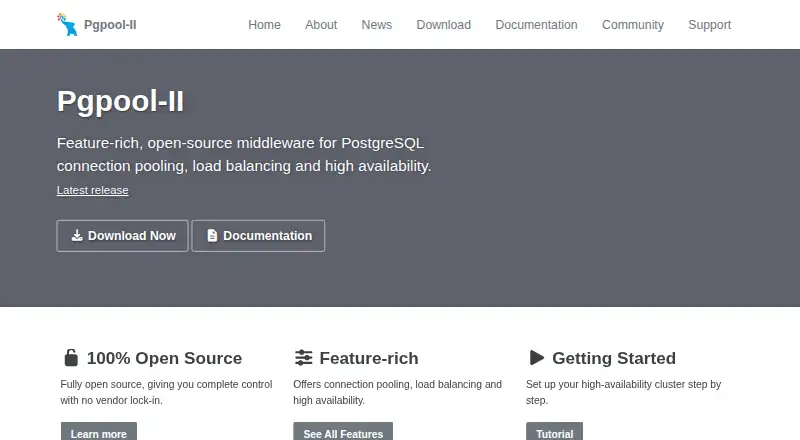Click the Pgpool-II brand name in header

[110, 25]
